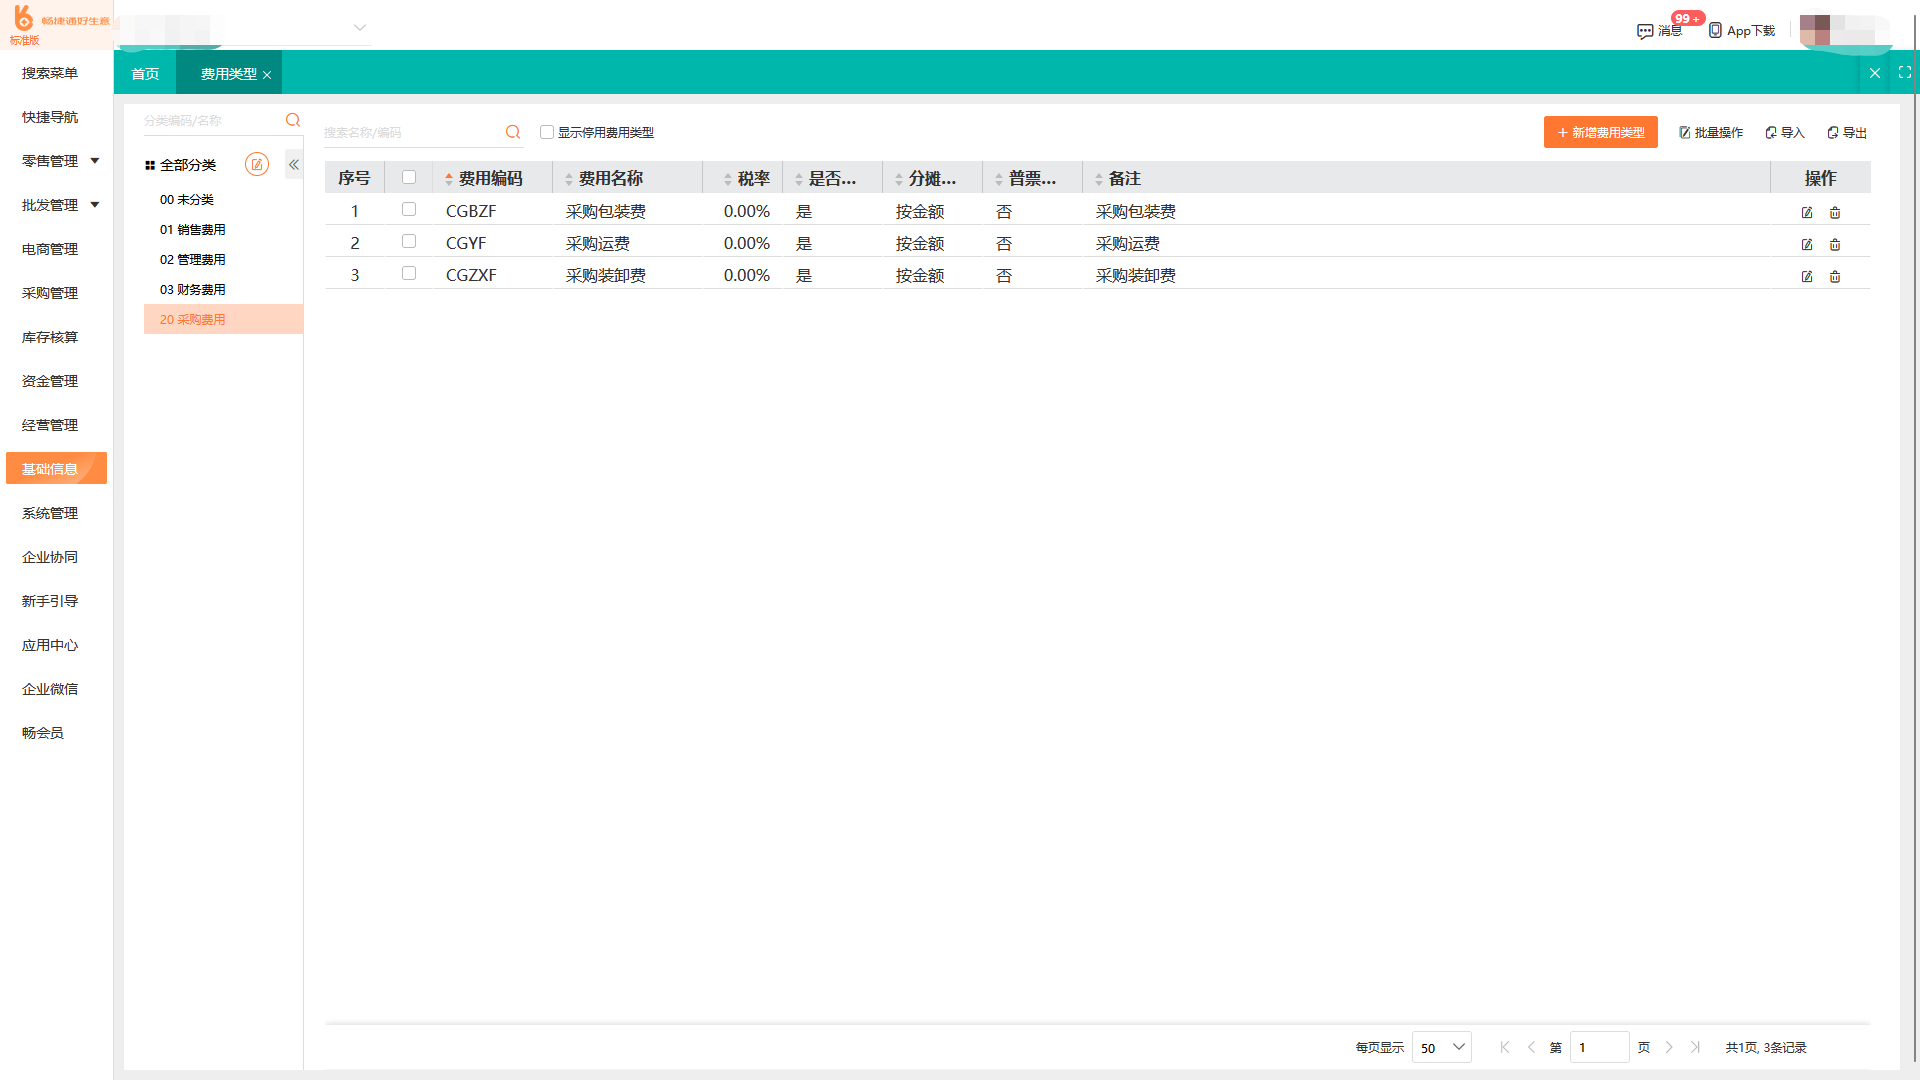Toggle 显示停用费用类型 checkbox

coord(546,131)
